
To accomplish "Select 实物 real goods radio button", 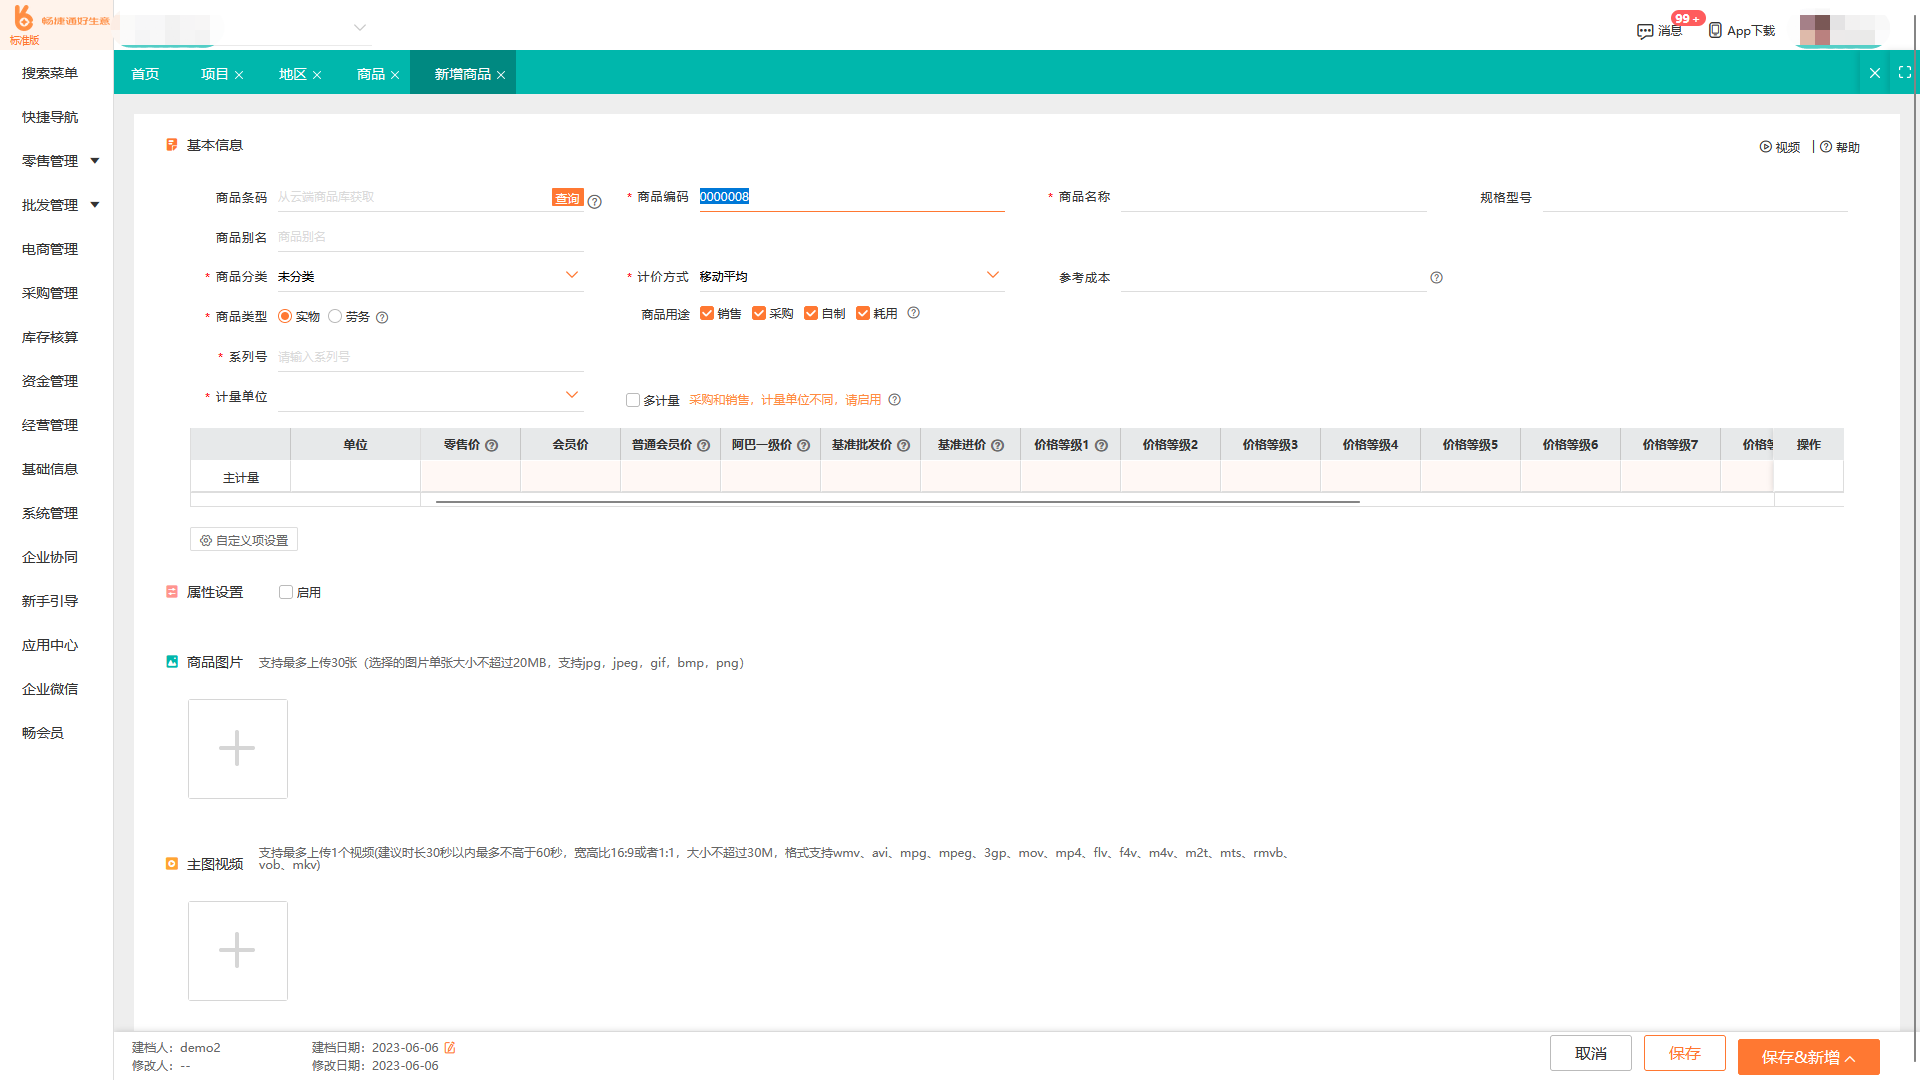I will 285,316.
